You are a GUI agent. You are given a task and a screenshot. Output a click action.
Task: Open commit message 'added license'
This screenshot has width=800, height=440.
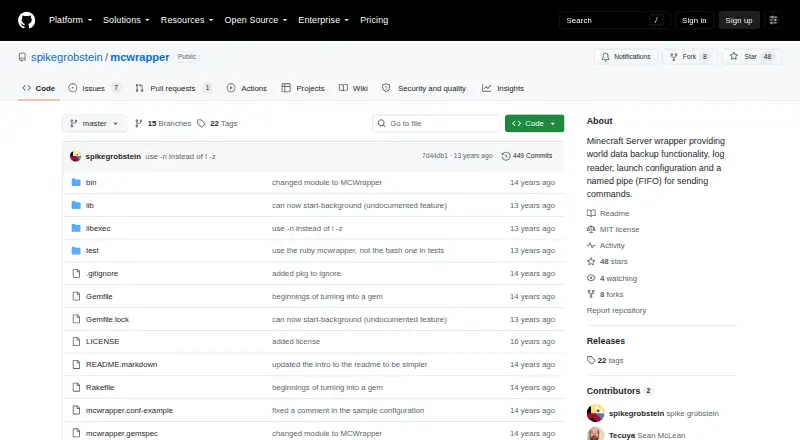tap(296, 341)
